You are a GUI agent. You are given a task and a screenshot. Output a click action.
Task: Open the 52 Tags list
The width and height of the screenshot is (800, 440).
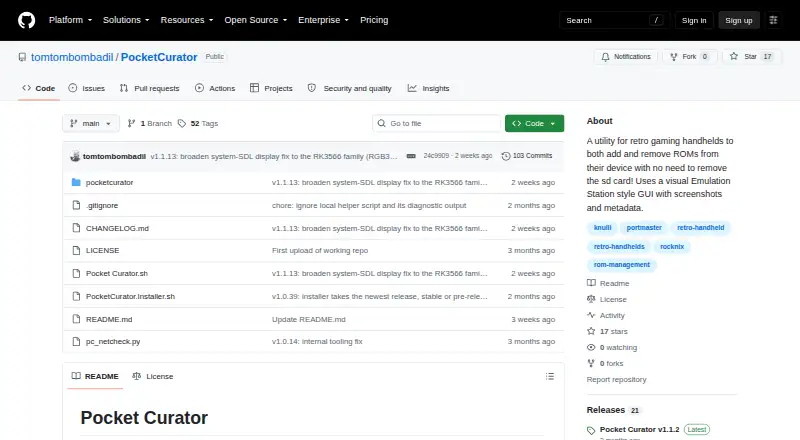coord(198,124)
